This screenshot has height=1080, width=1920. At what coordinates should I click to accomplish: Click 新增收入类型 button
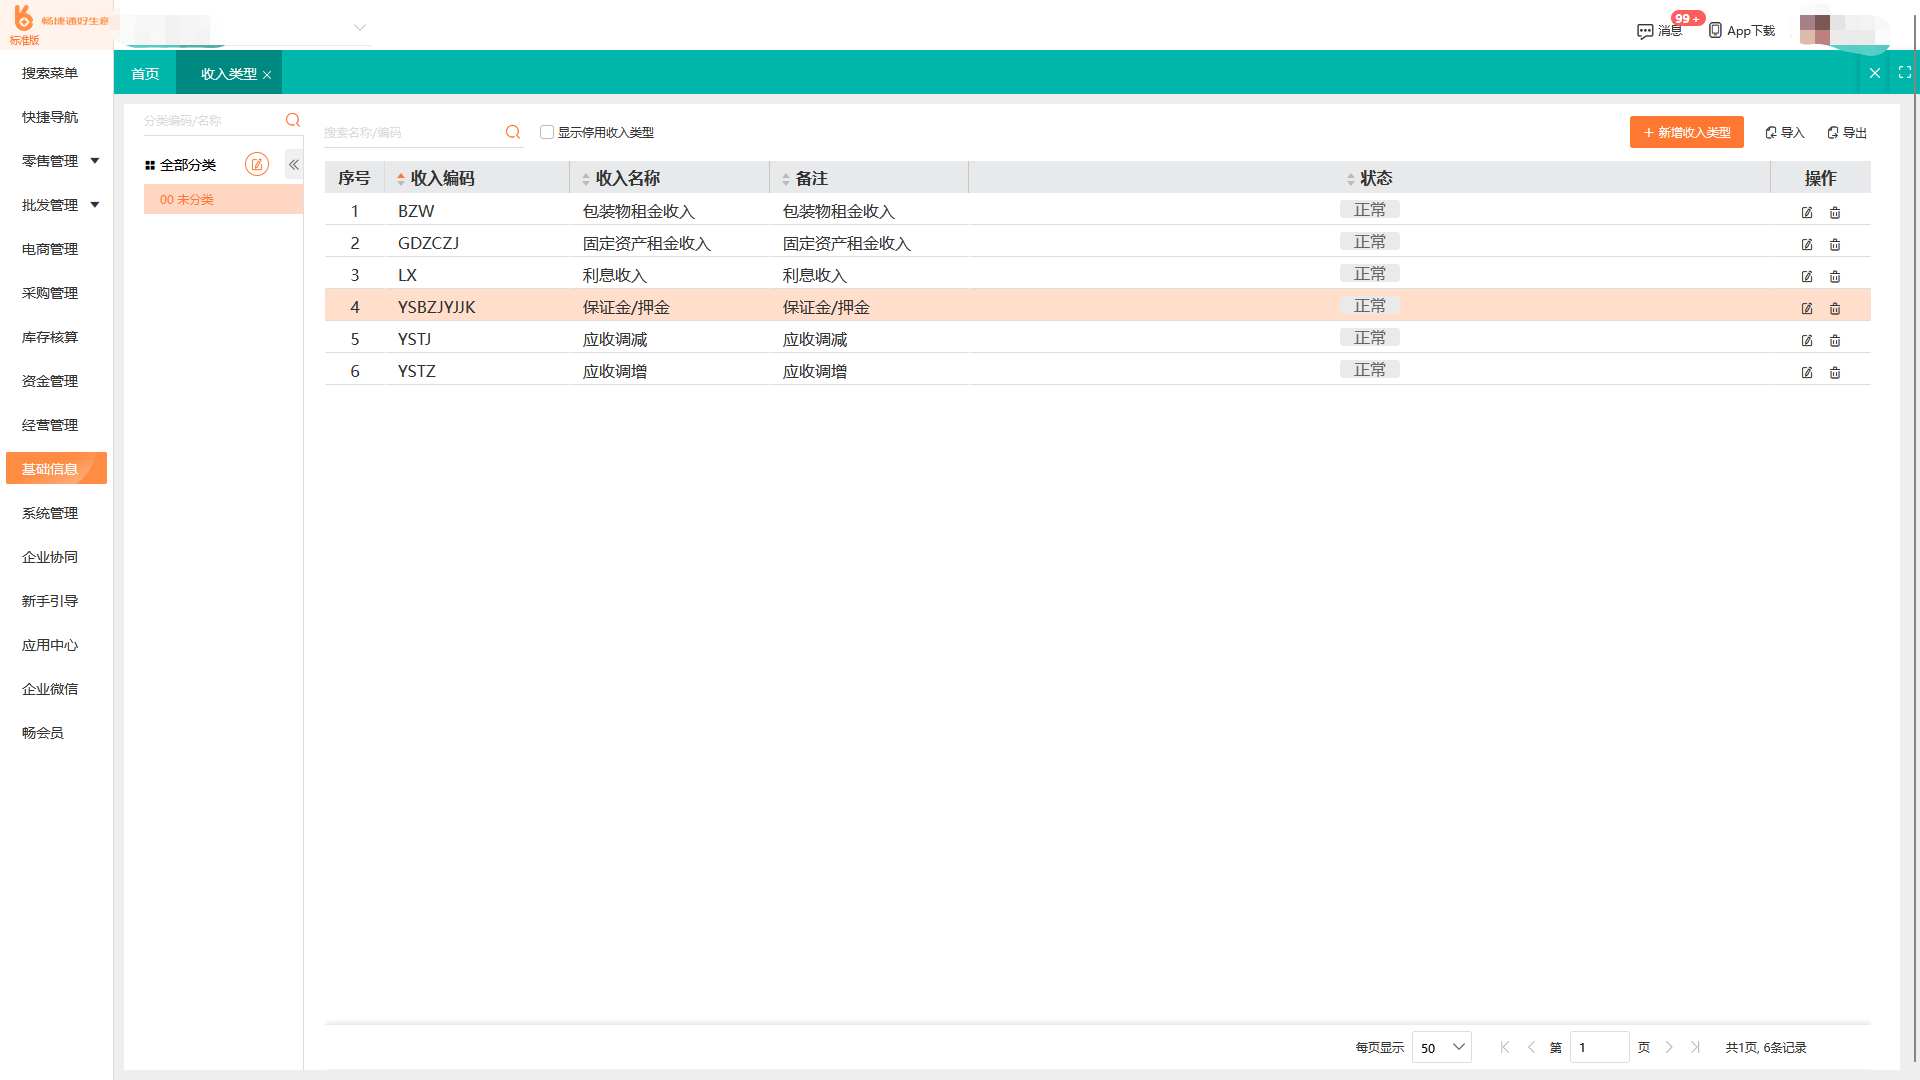point(1689,132)
